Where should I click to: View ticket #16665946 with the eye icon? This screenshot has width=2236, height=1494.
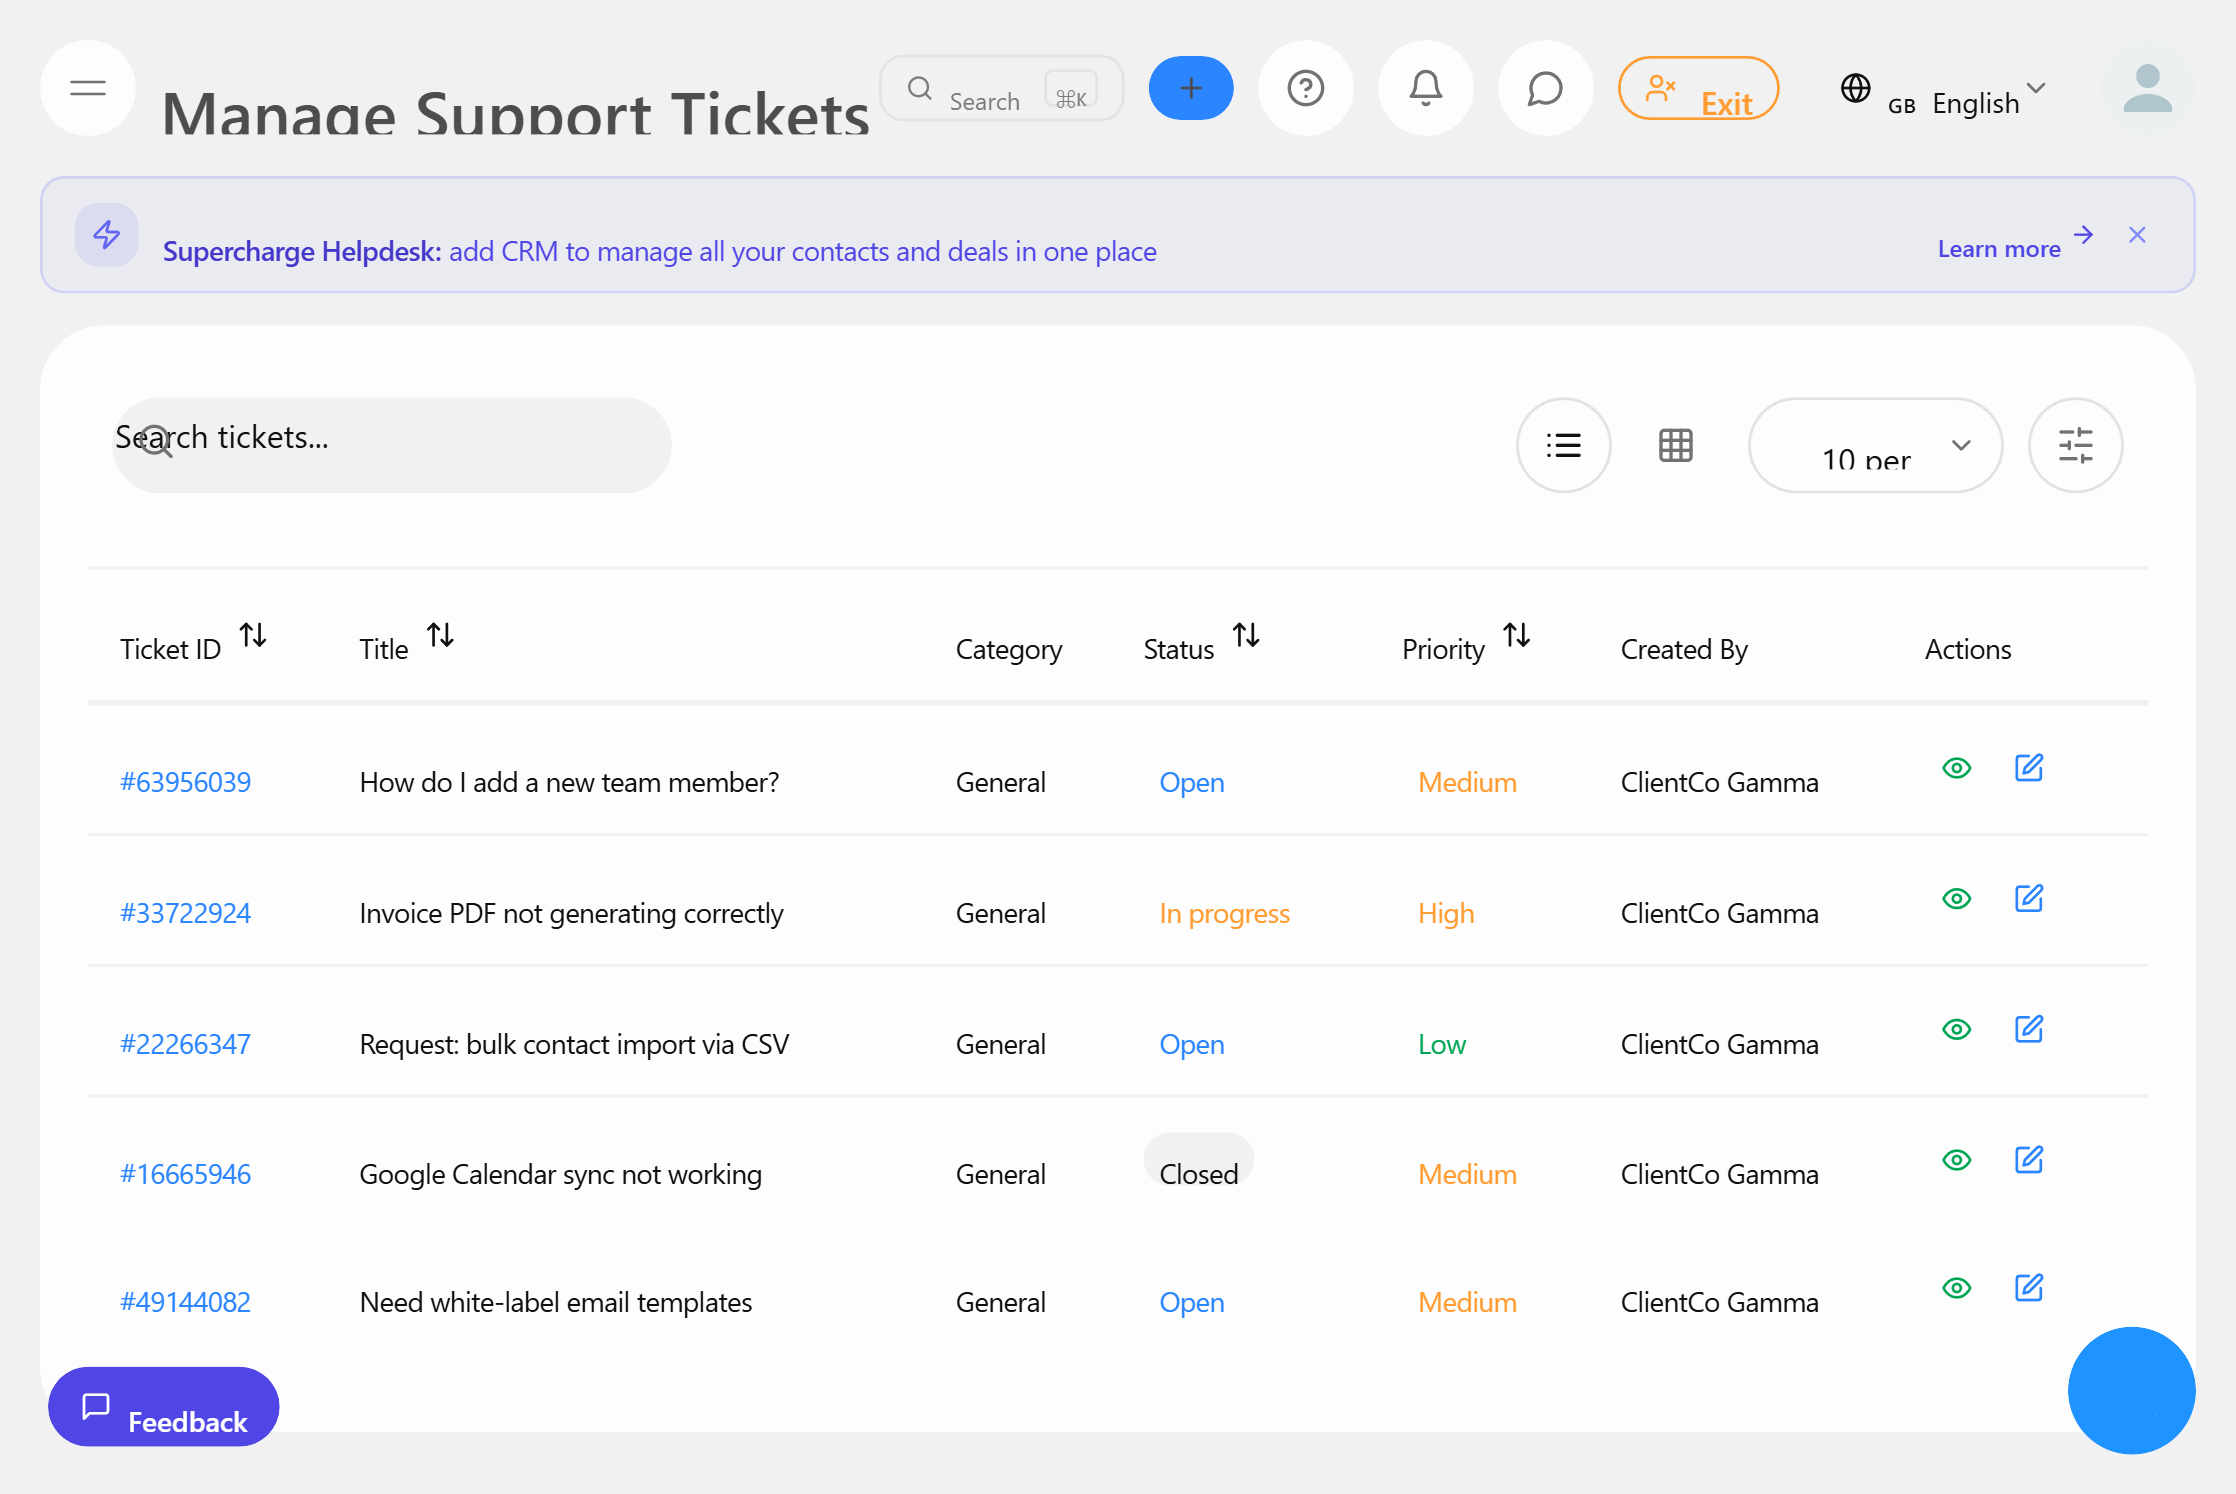point(1957,1160)
